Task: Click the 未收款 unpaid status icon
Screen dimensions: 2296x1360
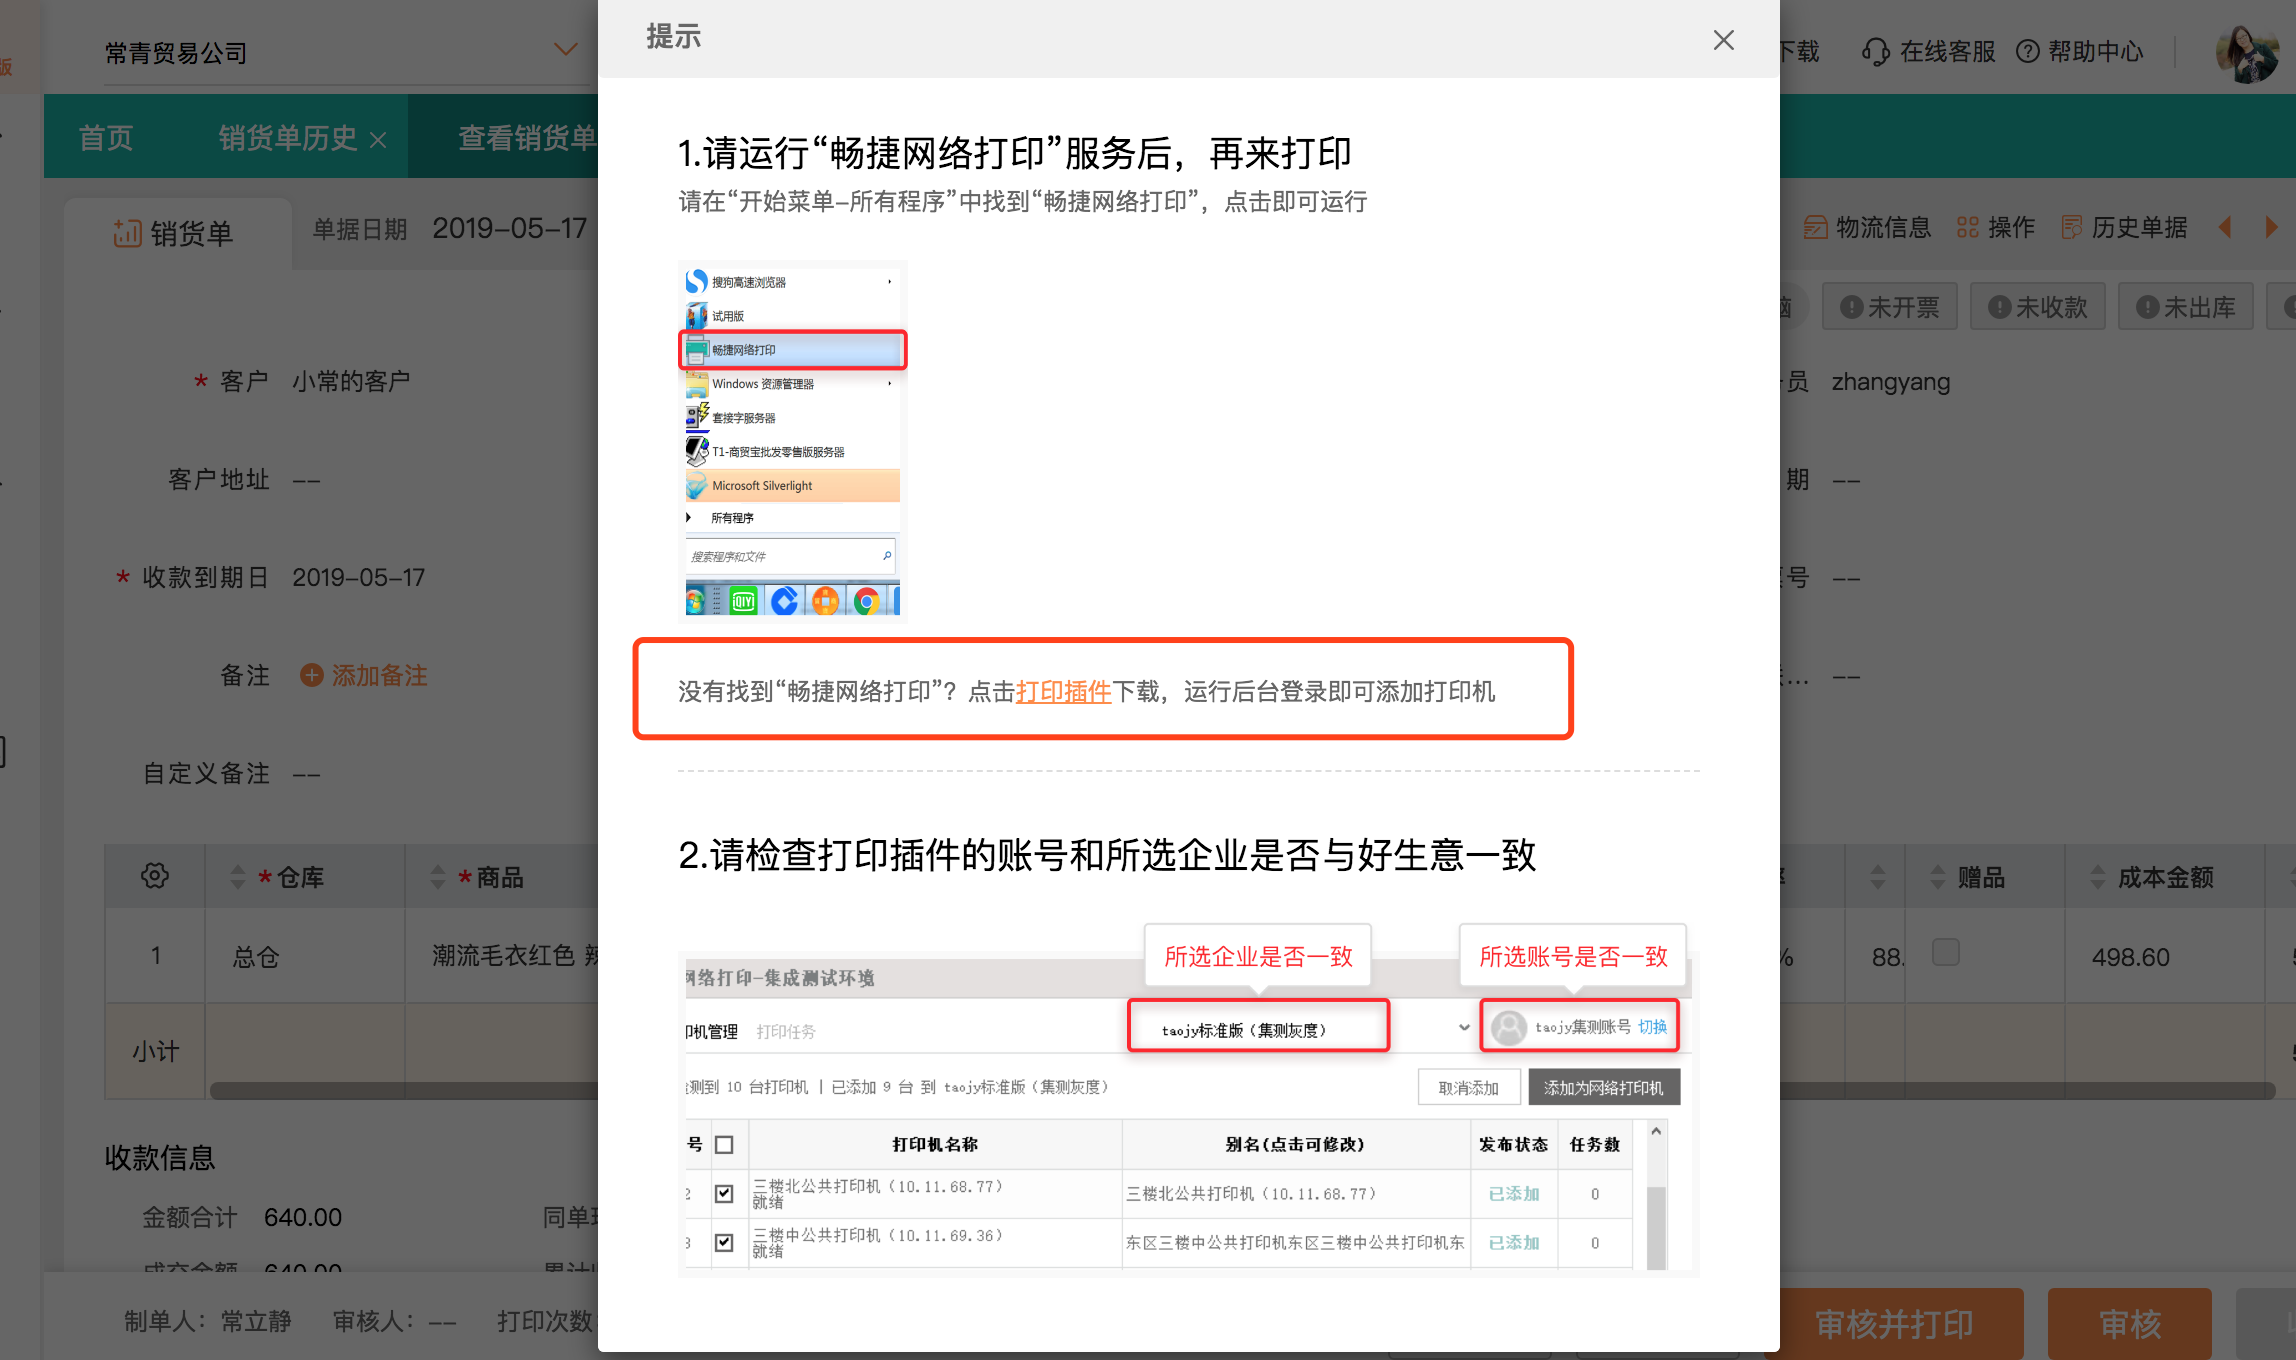Action: pos(2032,308)
